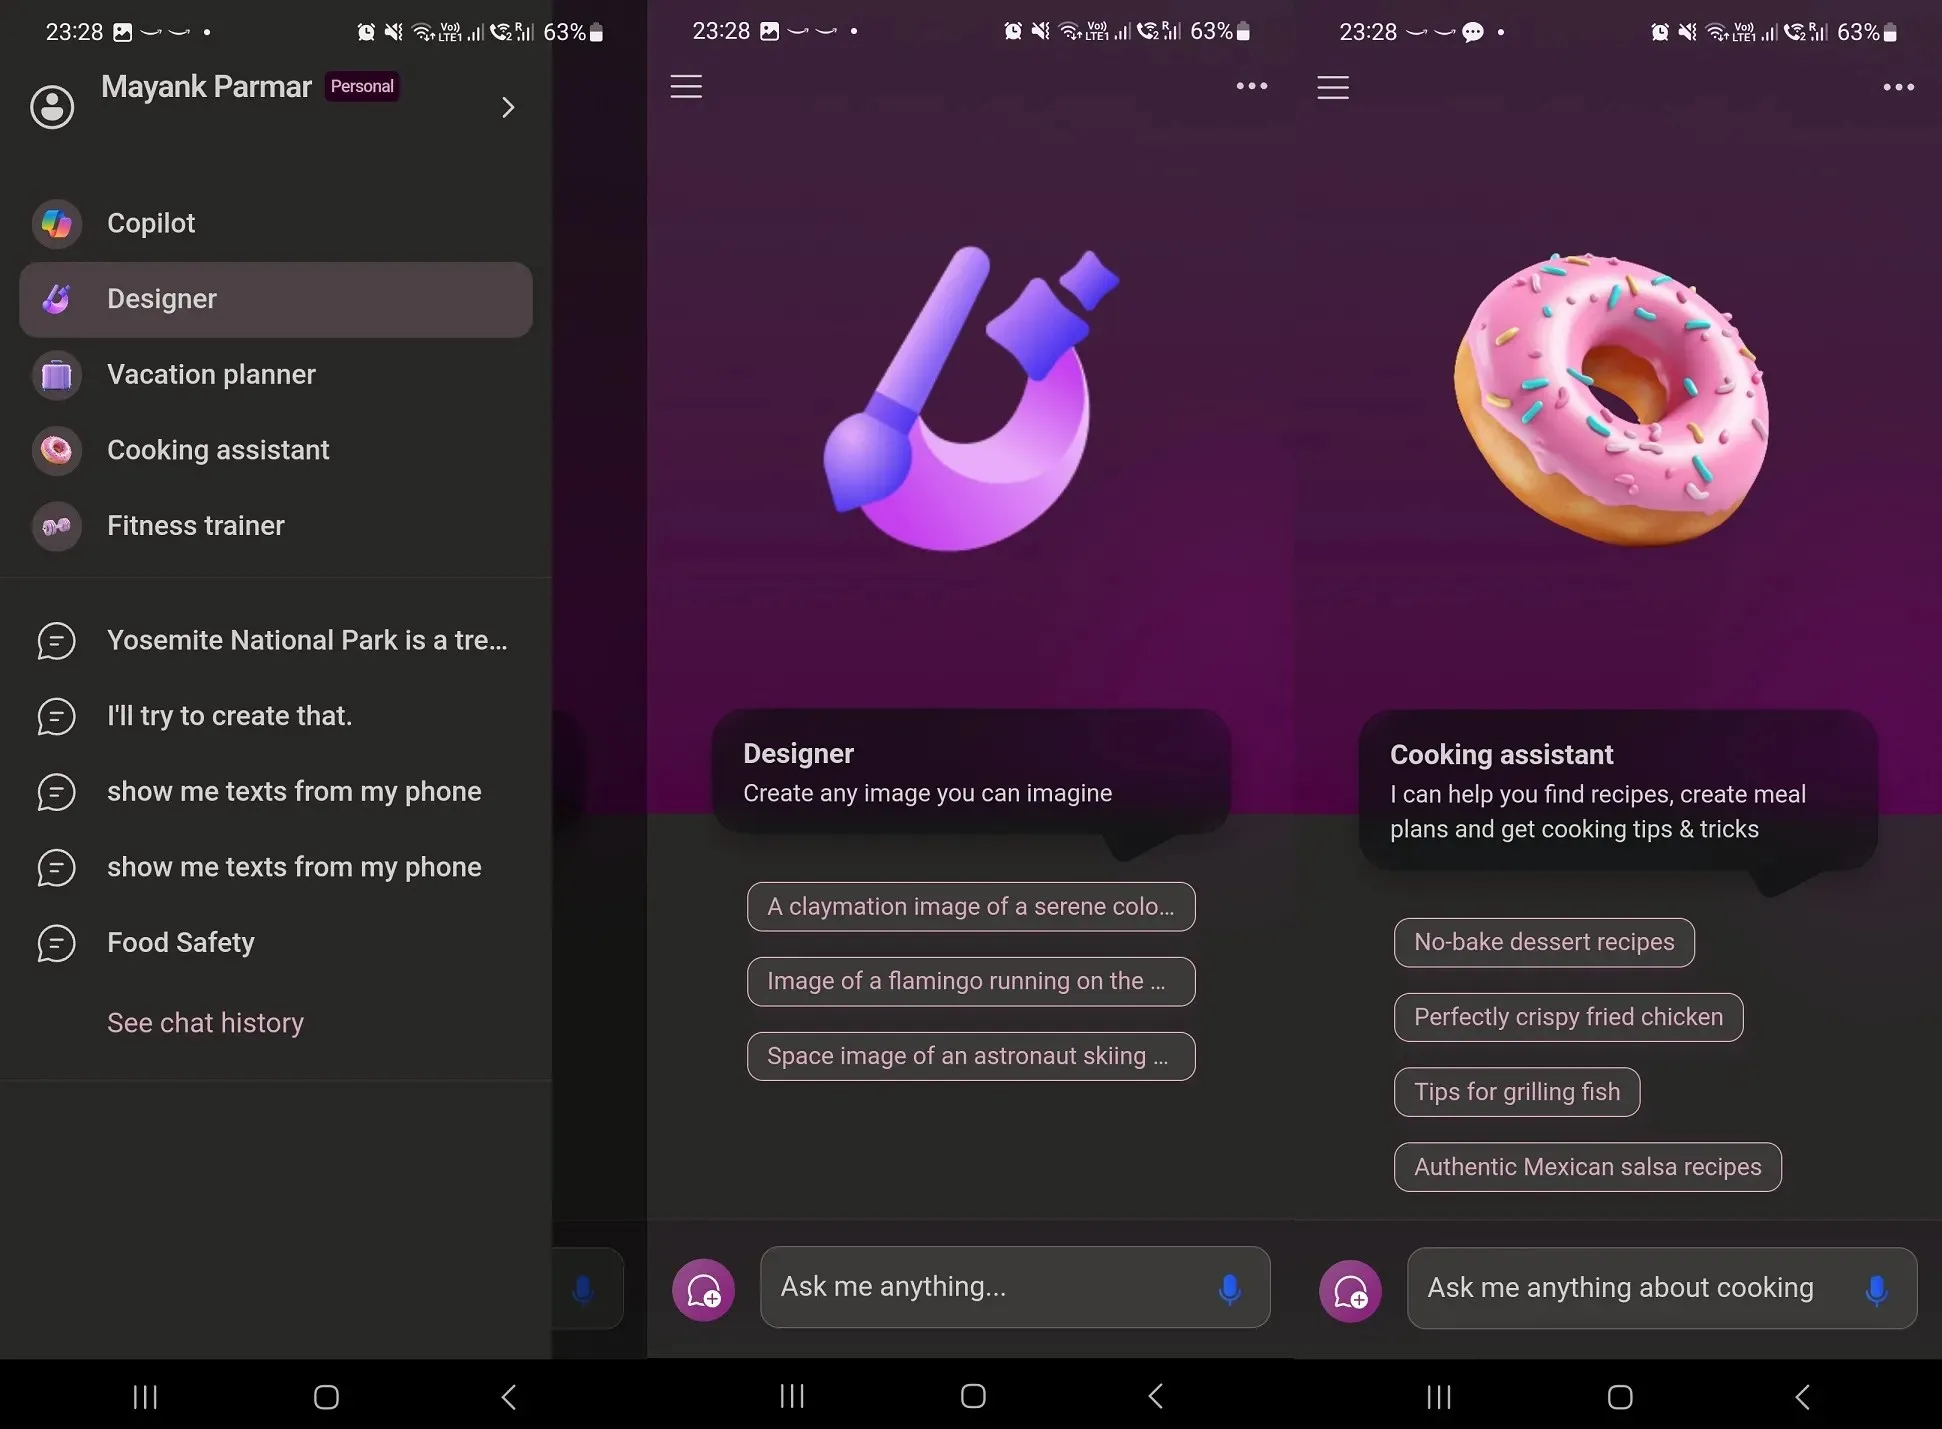Select 'Tips for grilling fish' suggestion
Screen dimensions: 1942x1429
click(x=1517, y=1090)
